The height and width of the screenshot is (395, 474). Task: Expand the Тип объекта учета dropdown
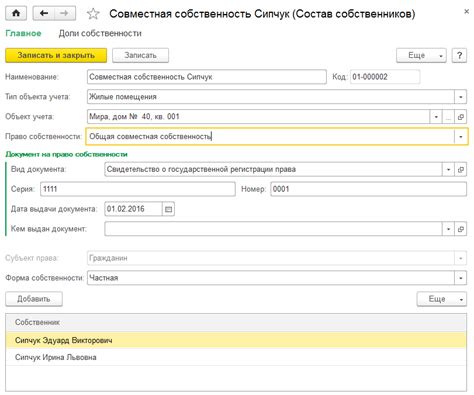[461, 97]
